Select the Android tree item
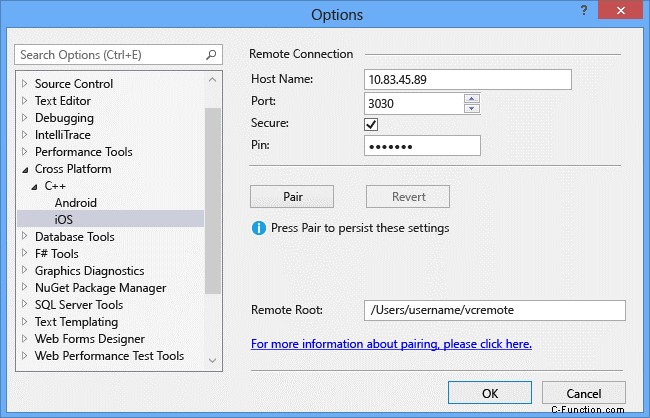The width and height of the screenshot is (650, 418). point(75,203)
